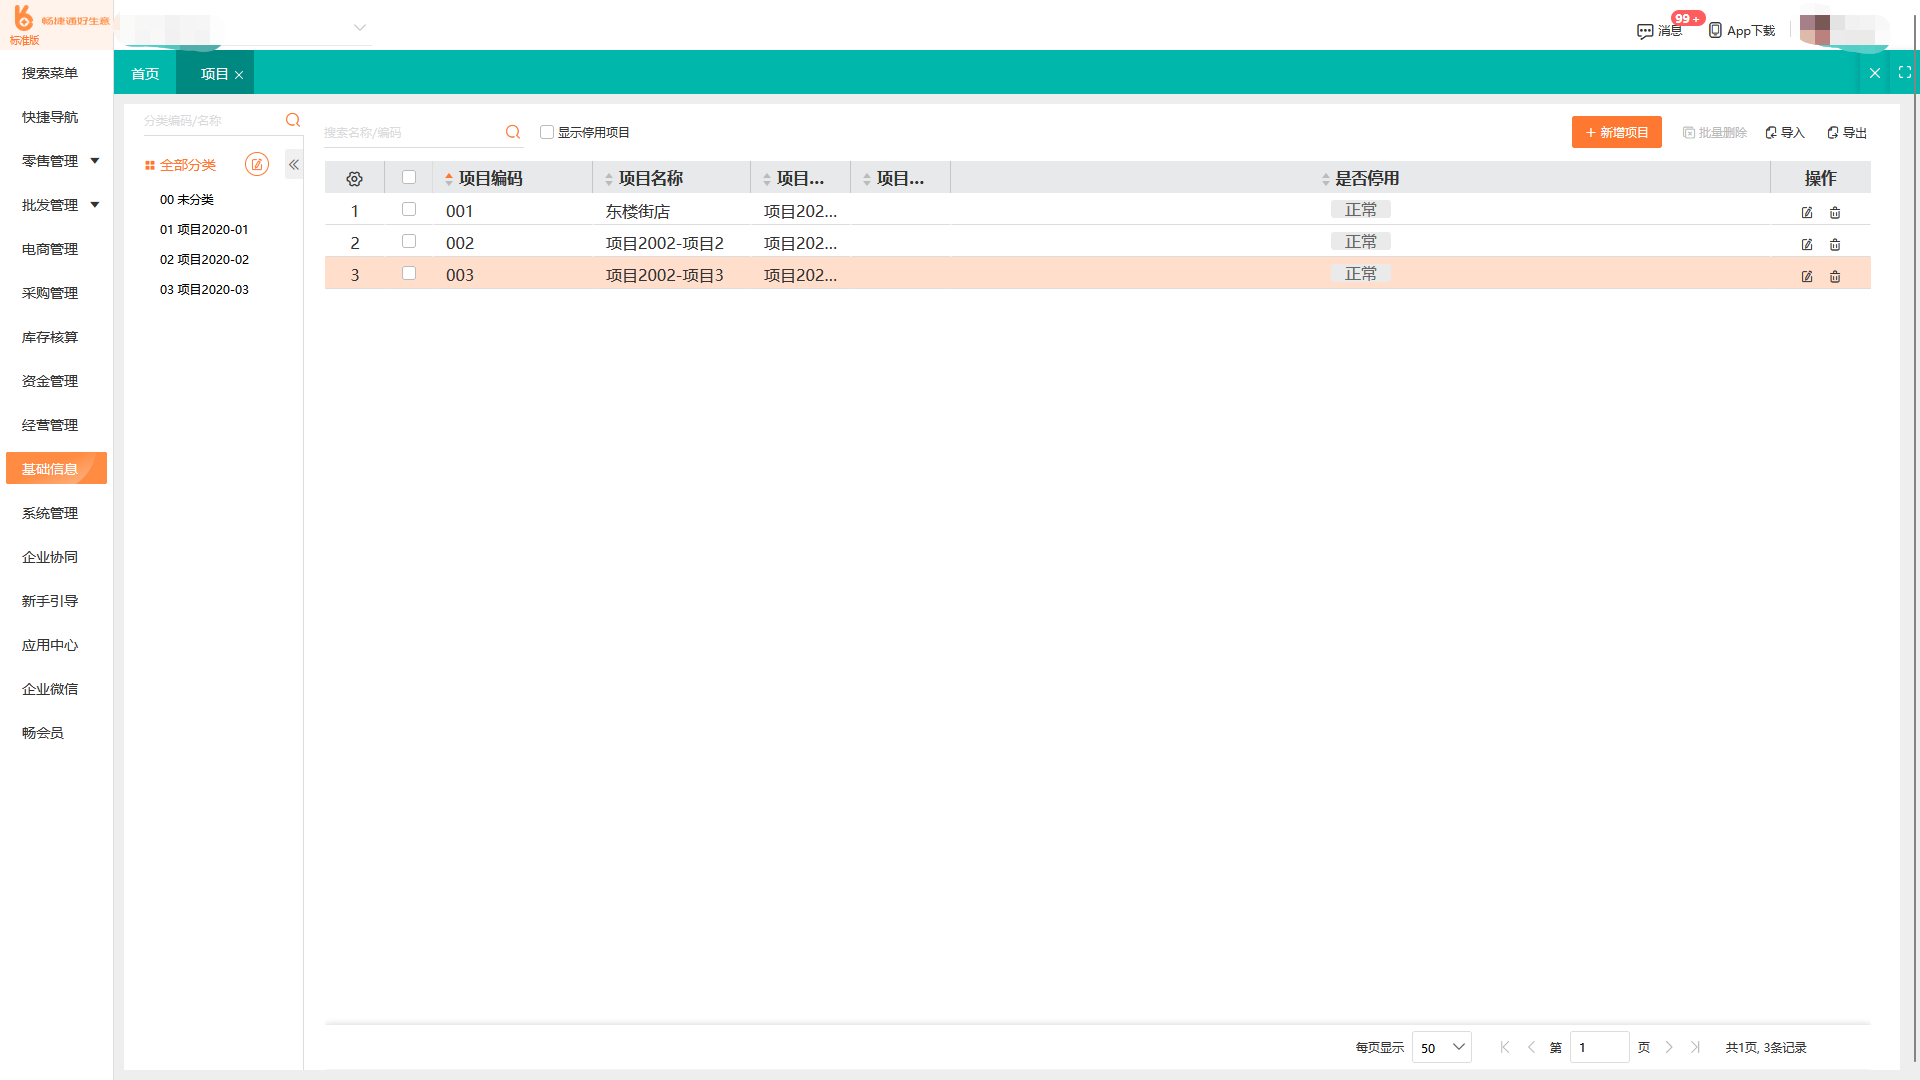Screen dimensions: 1920x1080
Task: Click 新增项目 button
Action: click(1615, 132)
